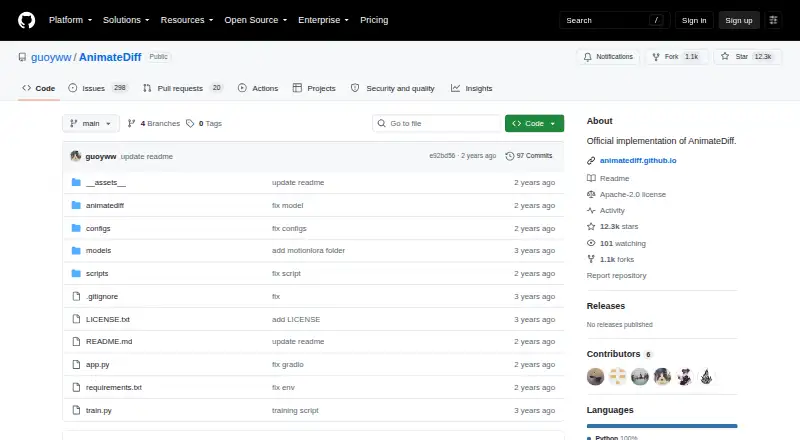Image resolution: width=800 pixels, height=440 pixels.
Task: Open the README.md file
Action: [x=109, y=341]
